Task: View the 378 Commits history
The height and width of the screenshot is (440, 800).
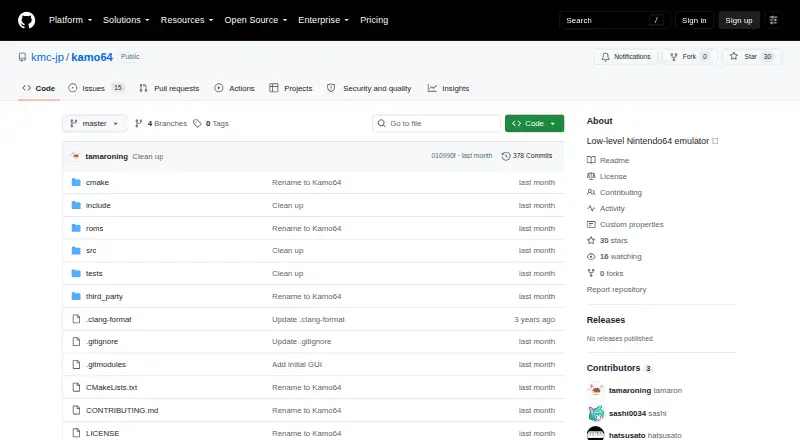Action: (x=527, y=156)
